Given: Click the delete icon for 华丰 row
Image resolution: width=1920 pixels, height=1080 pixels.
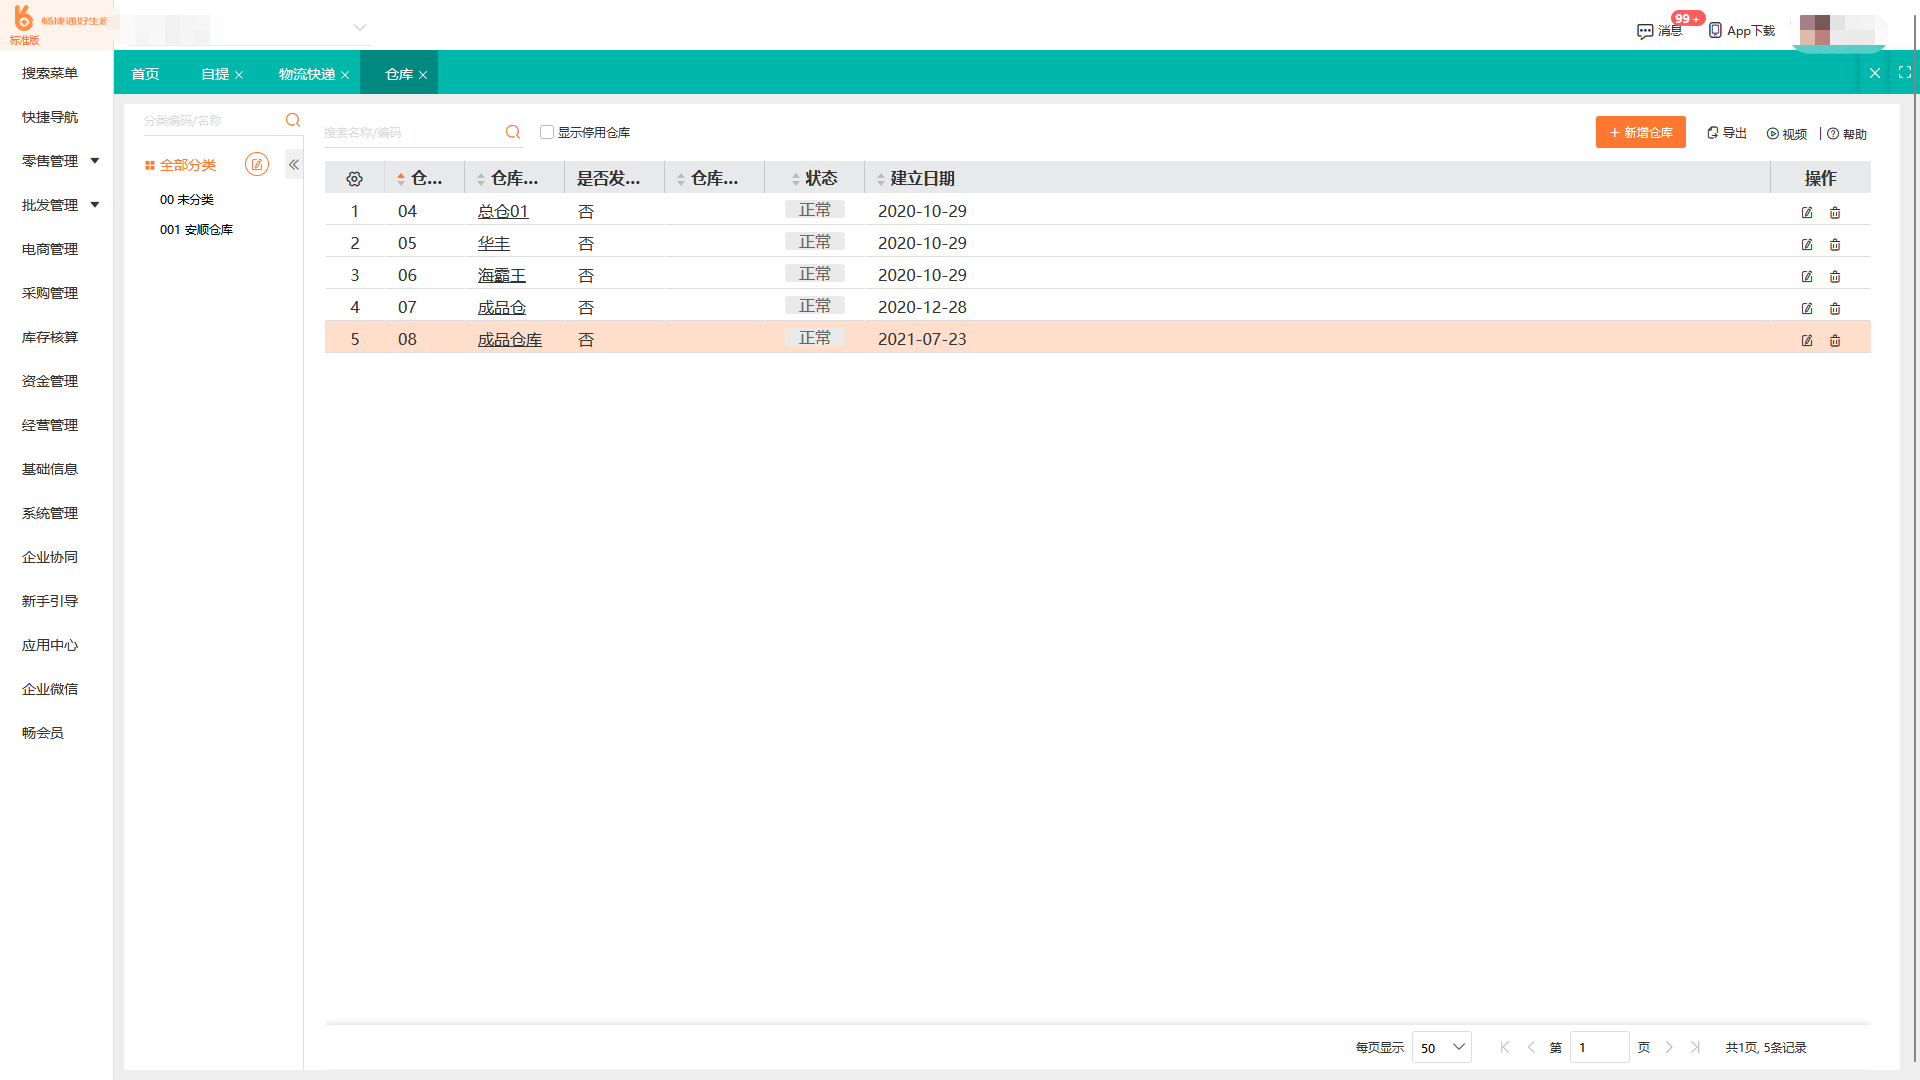Looking at the screenshot, I should [x=1834, y=243].
